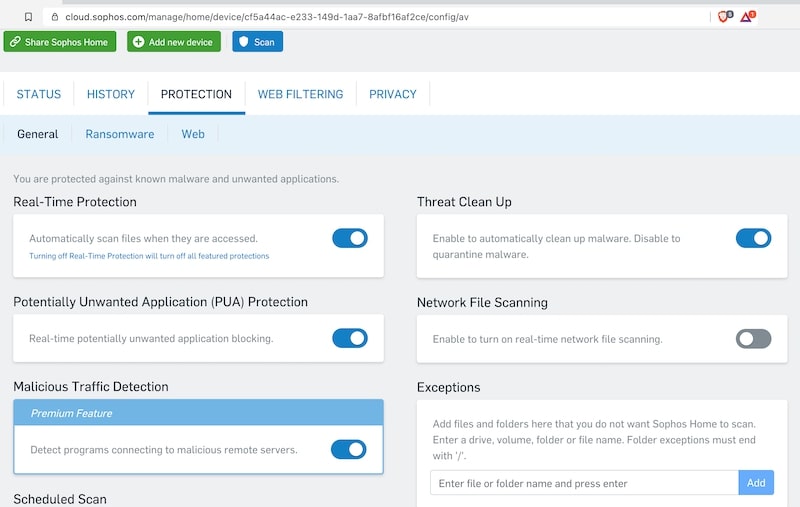Click Add new device text
The height and width of the screenshot is (507, 800).
click(181, 42)
